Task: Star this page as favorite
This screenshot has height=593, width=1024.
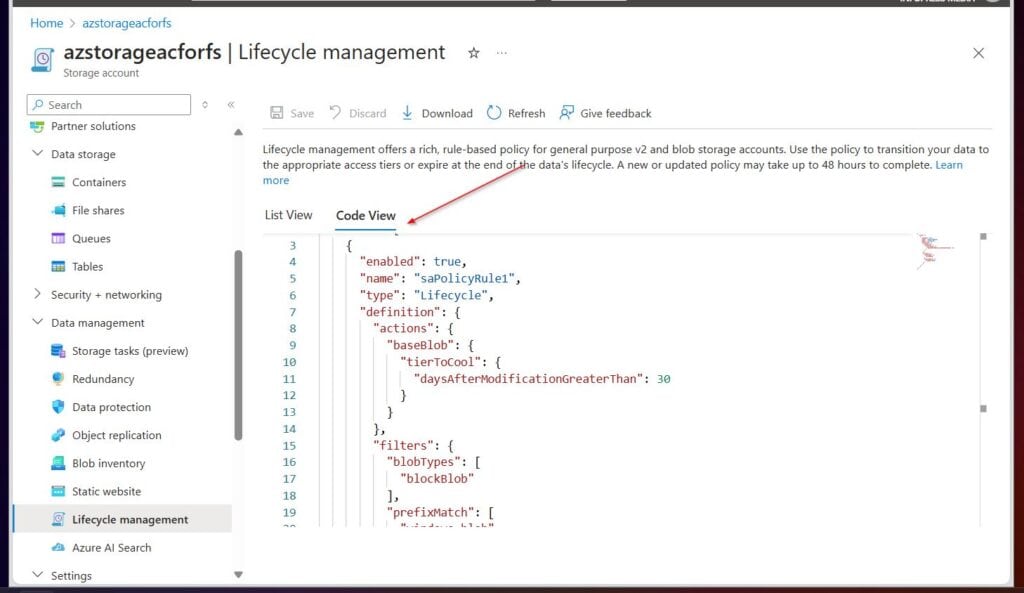Action: (x=472, y=53)
